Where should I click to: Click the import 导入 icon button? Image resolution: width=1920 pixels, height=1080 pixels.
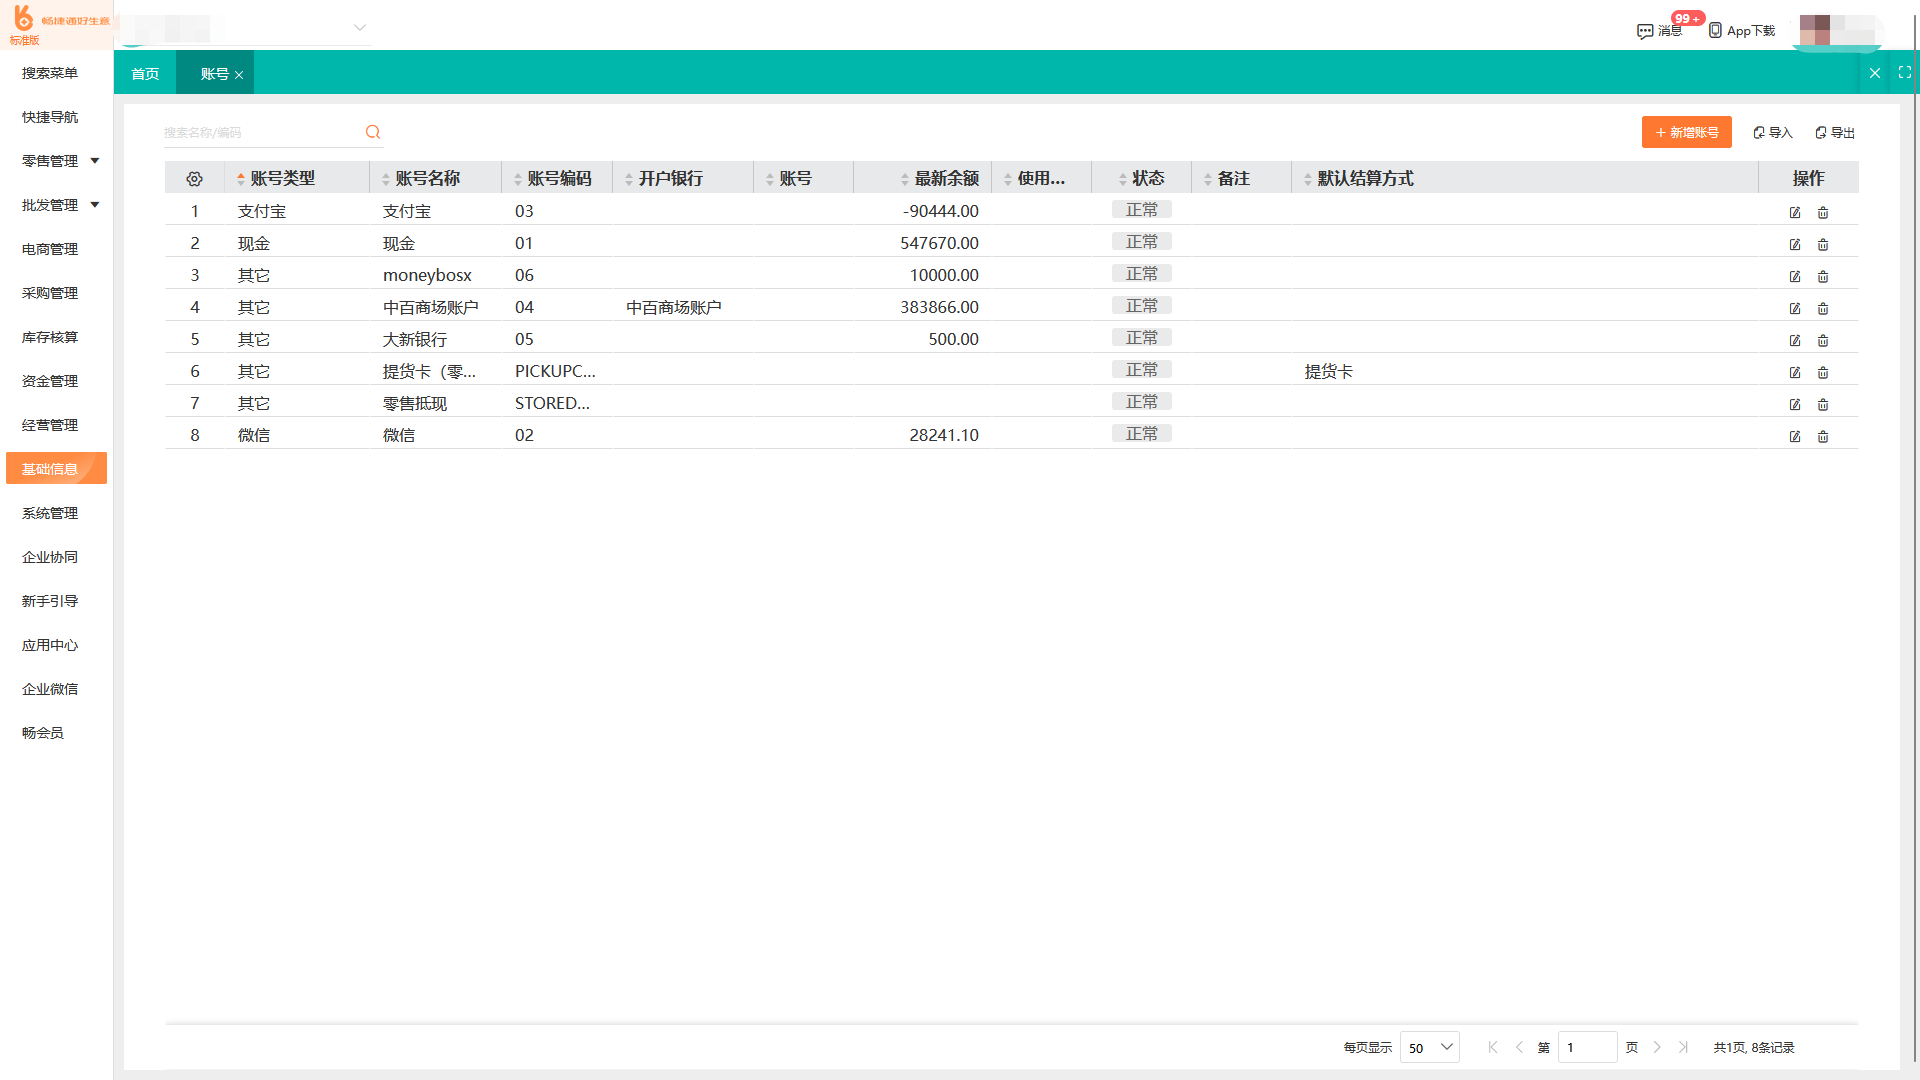pyautogui.click(x=1774, y=131)
